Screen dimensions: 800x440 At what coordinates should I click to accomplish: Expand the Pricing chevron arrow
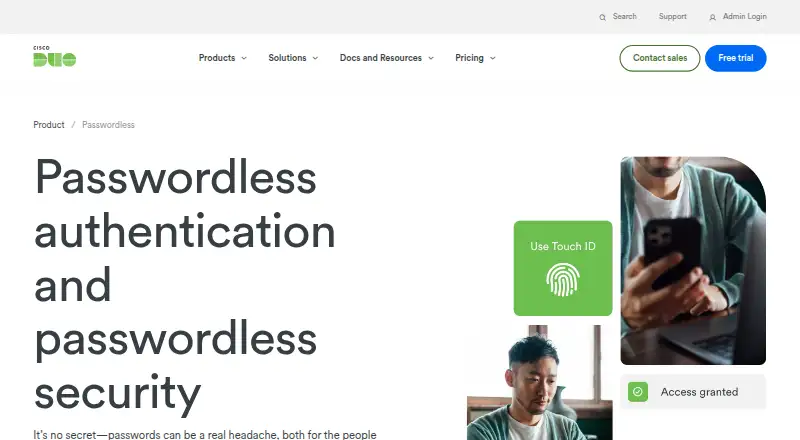pos(493,58)
